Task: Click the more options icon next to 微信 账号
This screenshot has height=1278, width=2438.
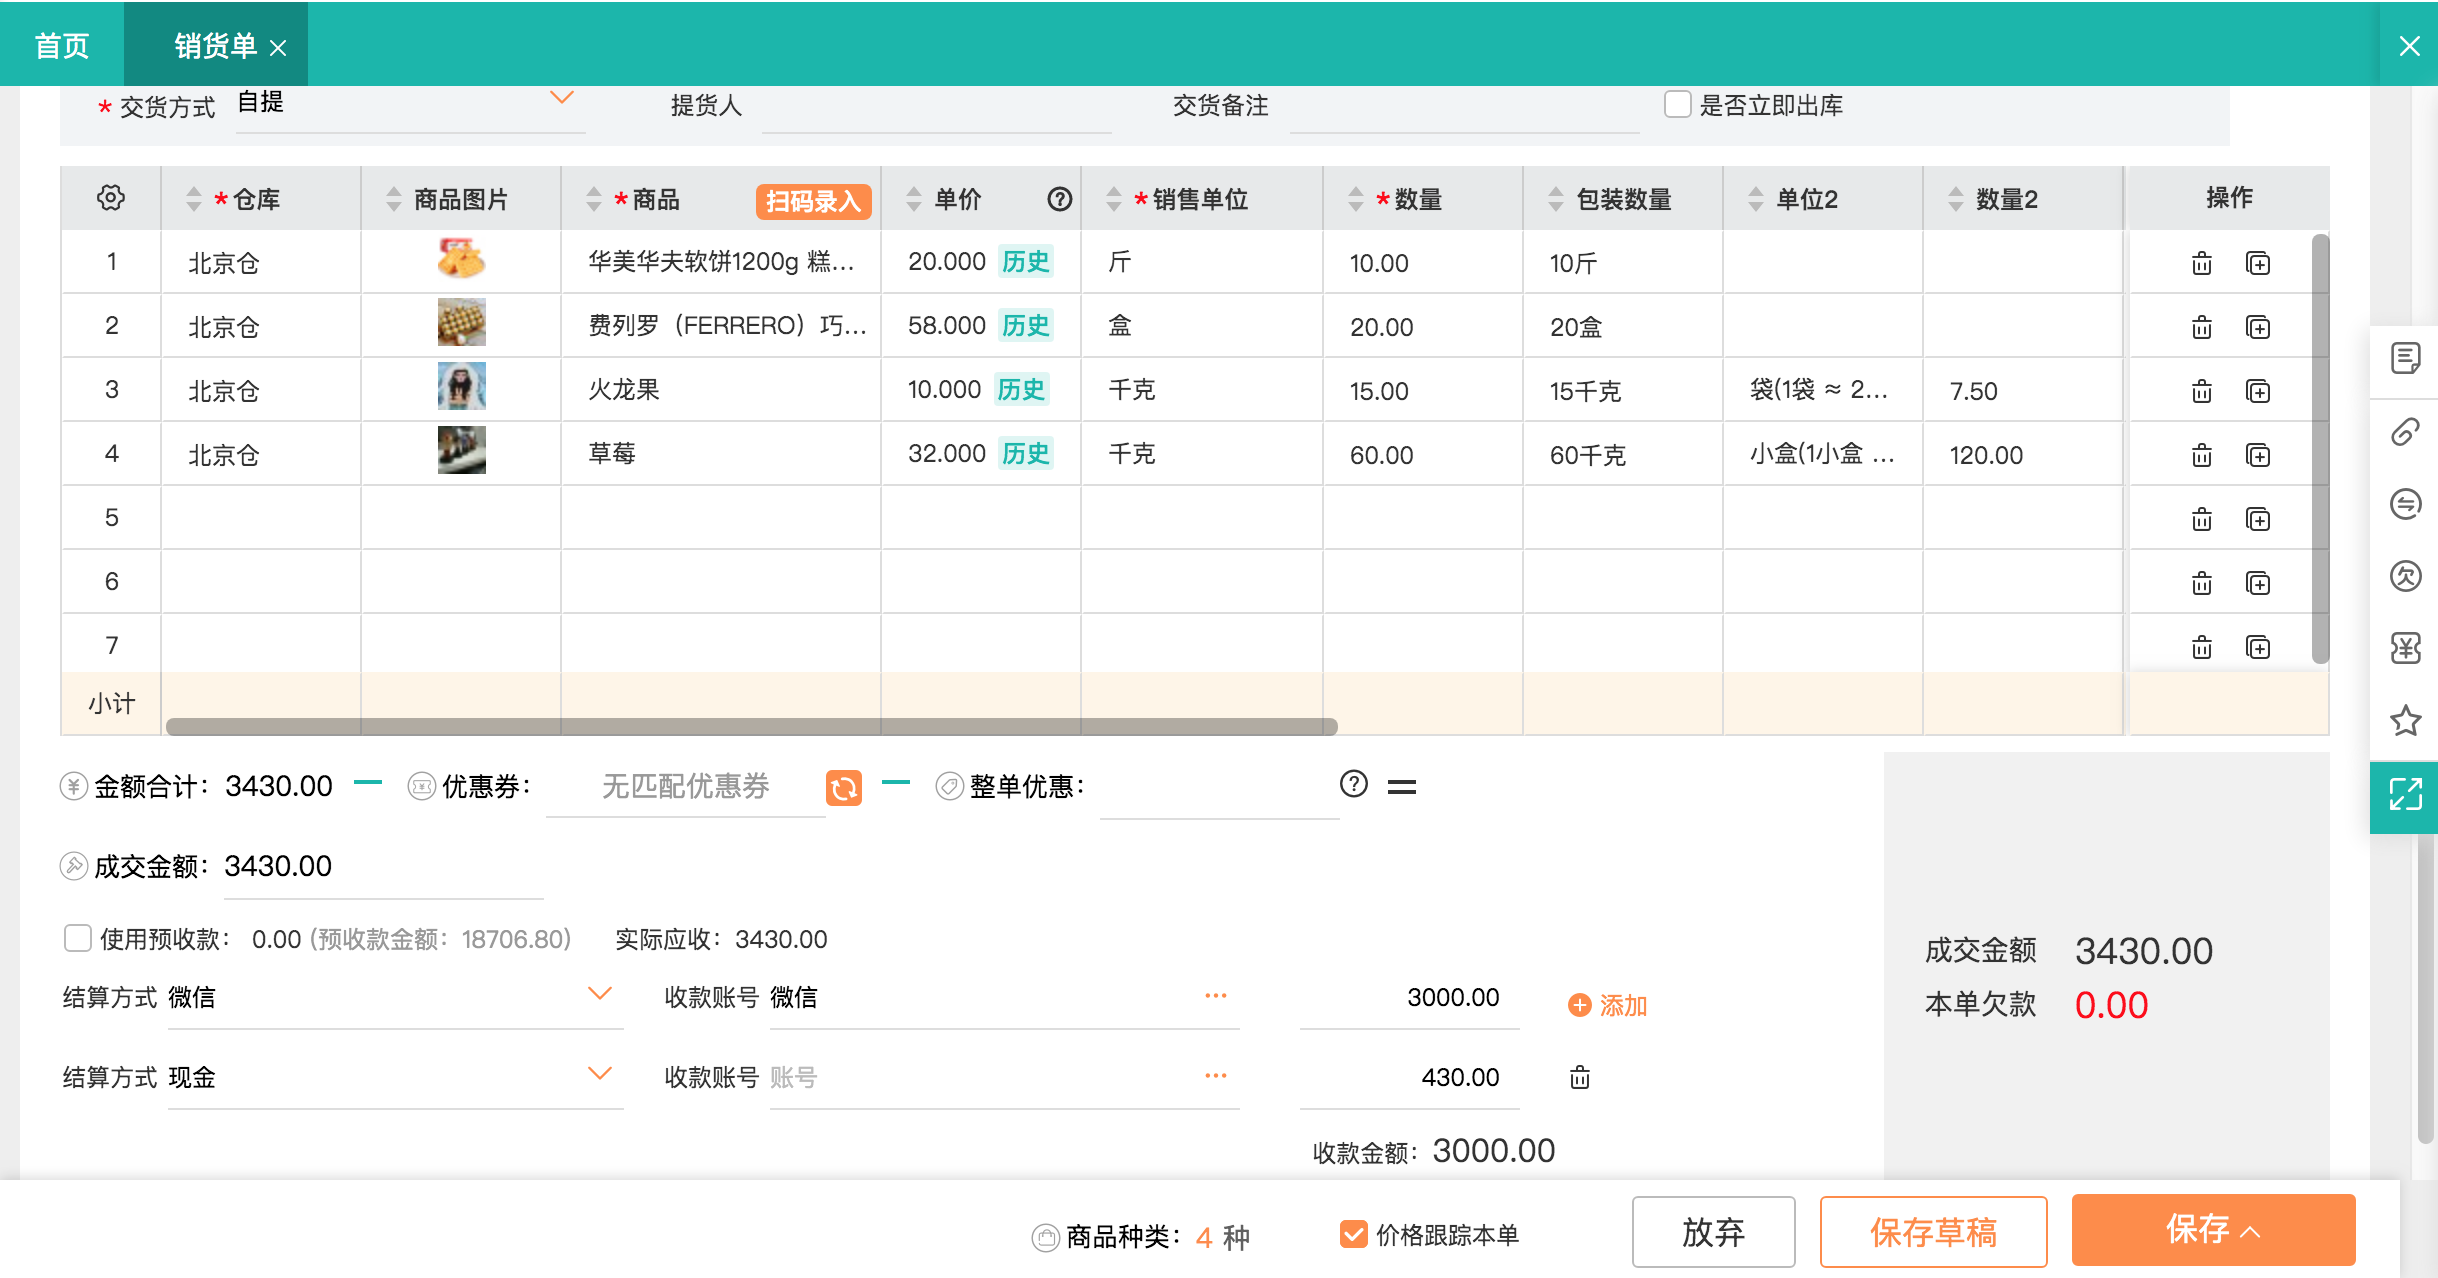Action: point(1221,1002)
